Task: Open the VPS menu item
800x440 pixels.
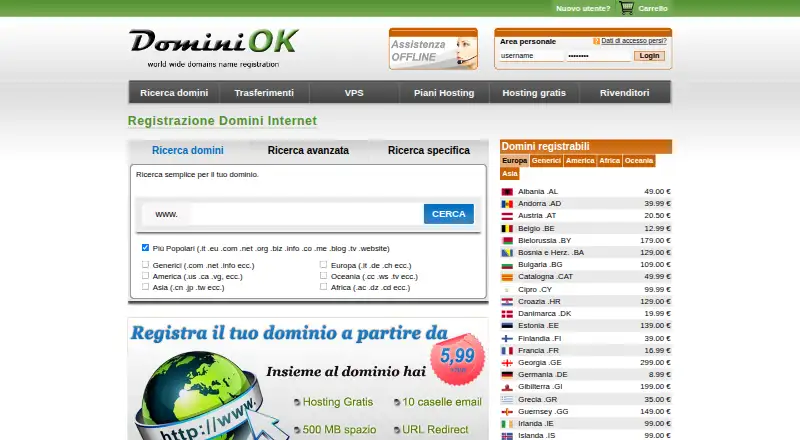Action: (354, 93)
